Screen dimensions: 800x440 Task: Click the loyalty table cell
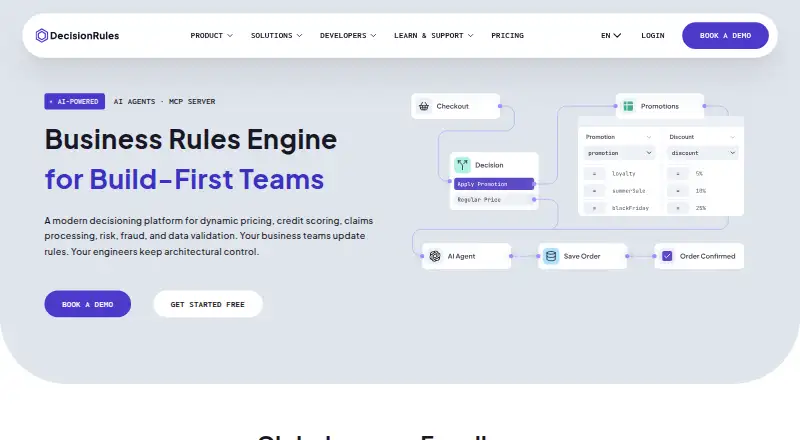[623, 174]
